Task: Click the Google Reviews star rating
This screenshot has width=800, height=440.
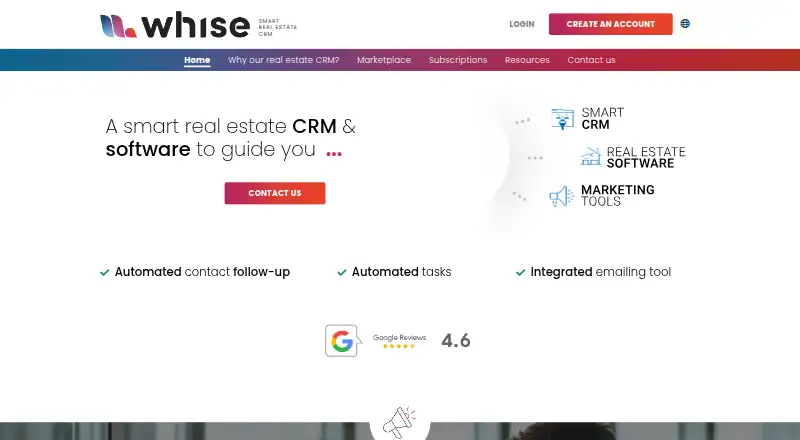Action: [x=399, y=346]
